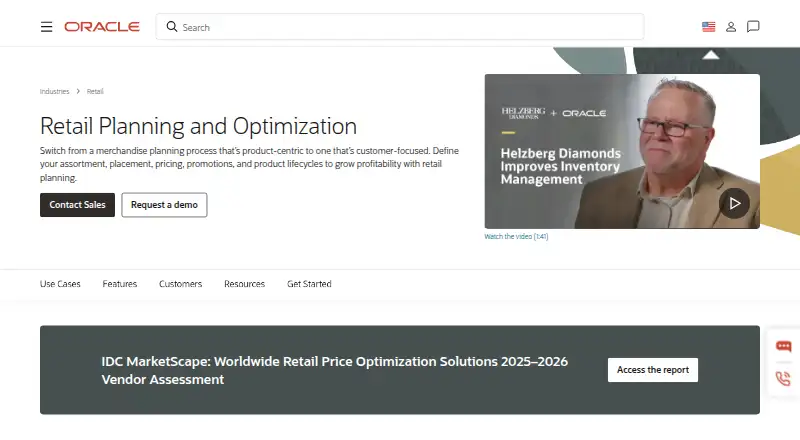The image size is (800, 440).
Task: Open the red live chat side icon
Action: click(784, 347)
